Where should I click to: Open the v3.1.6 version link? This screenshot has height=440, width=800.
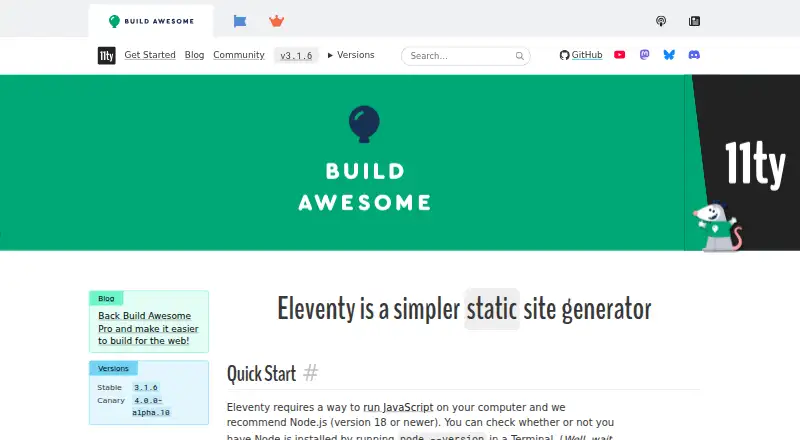[x=296, y=56]
